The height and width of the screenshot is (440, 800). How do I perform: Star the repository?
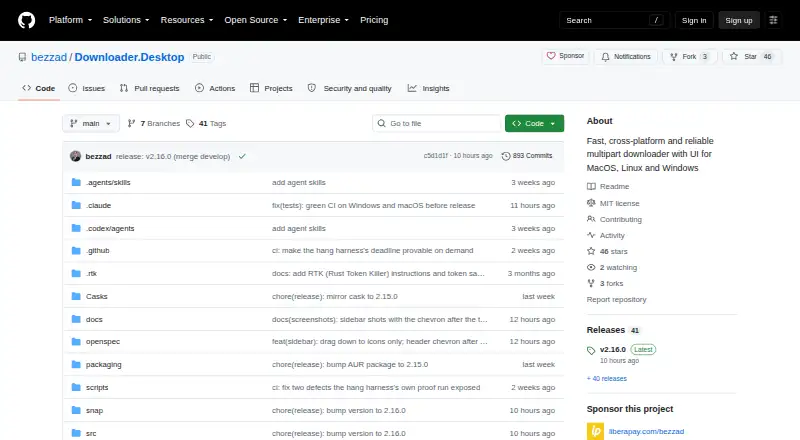[752, 57]
